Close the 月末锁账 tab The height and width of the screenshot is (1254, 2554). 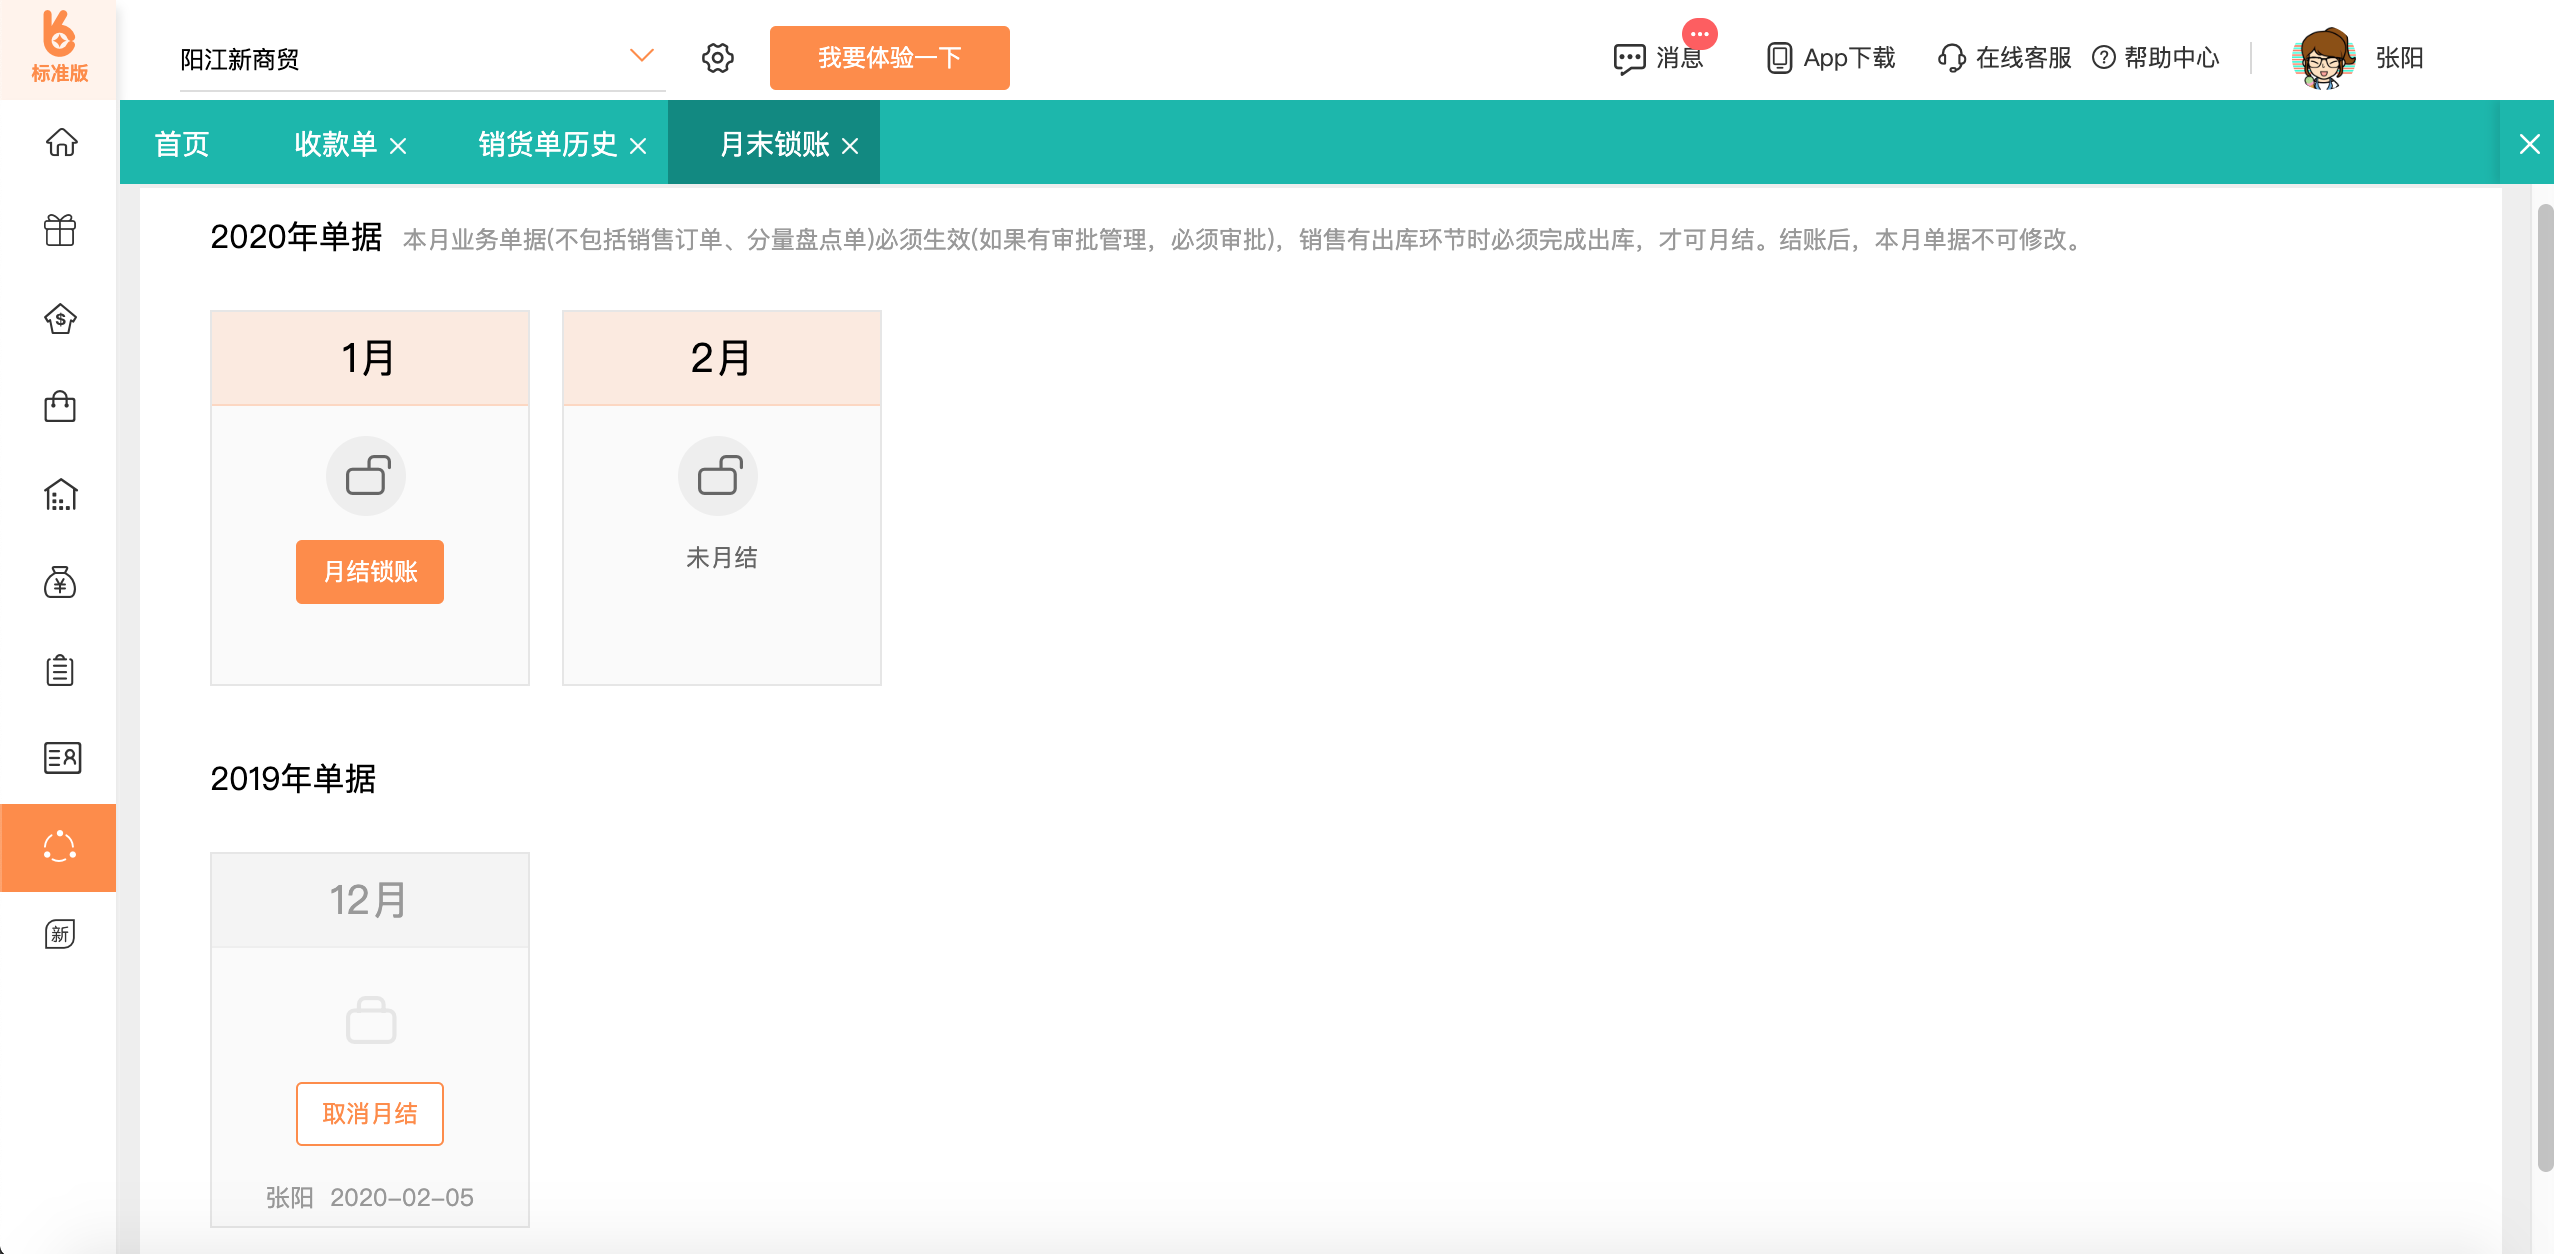855,143
